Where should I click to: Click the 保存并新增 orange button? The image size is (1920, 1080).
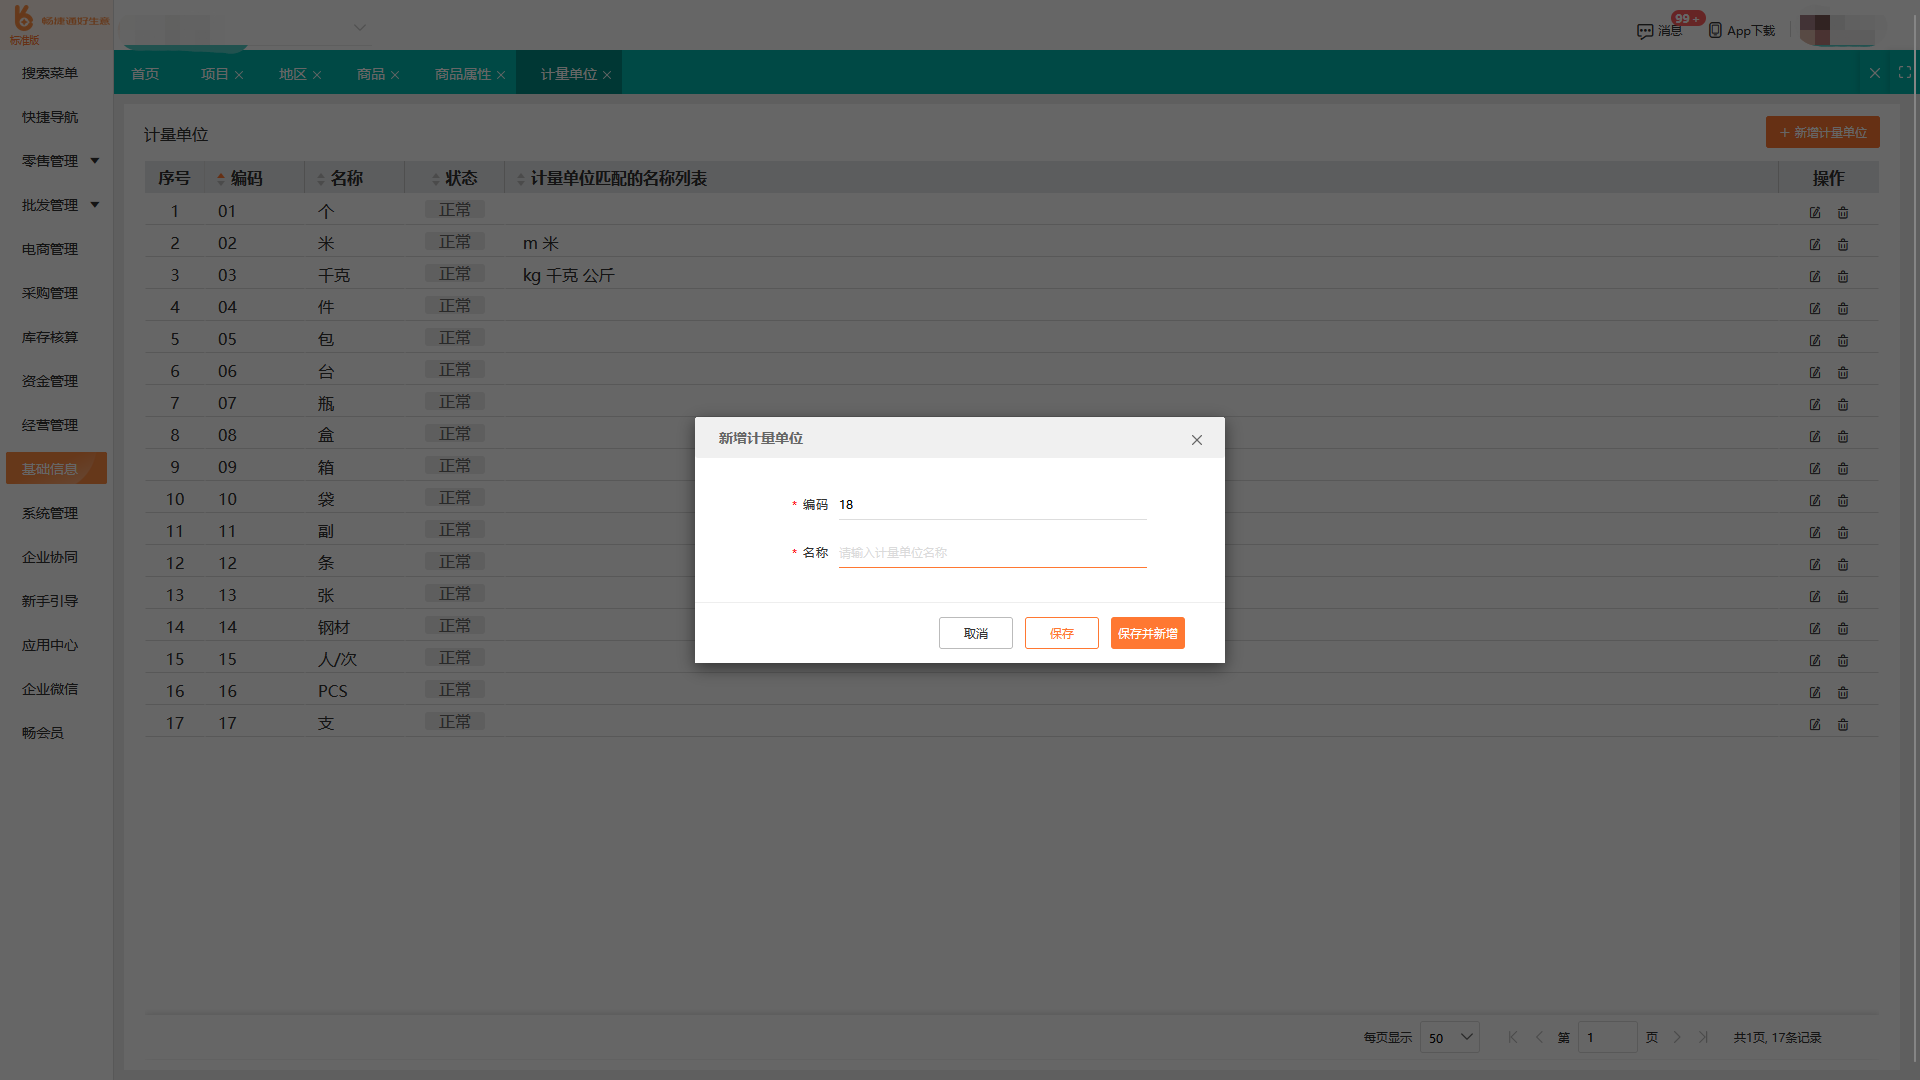1146,633
